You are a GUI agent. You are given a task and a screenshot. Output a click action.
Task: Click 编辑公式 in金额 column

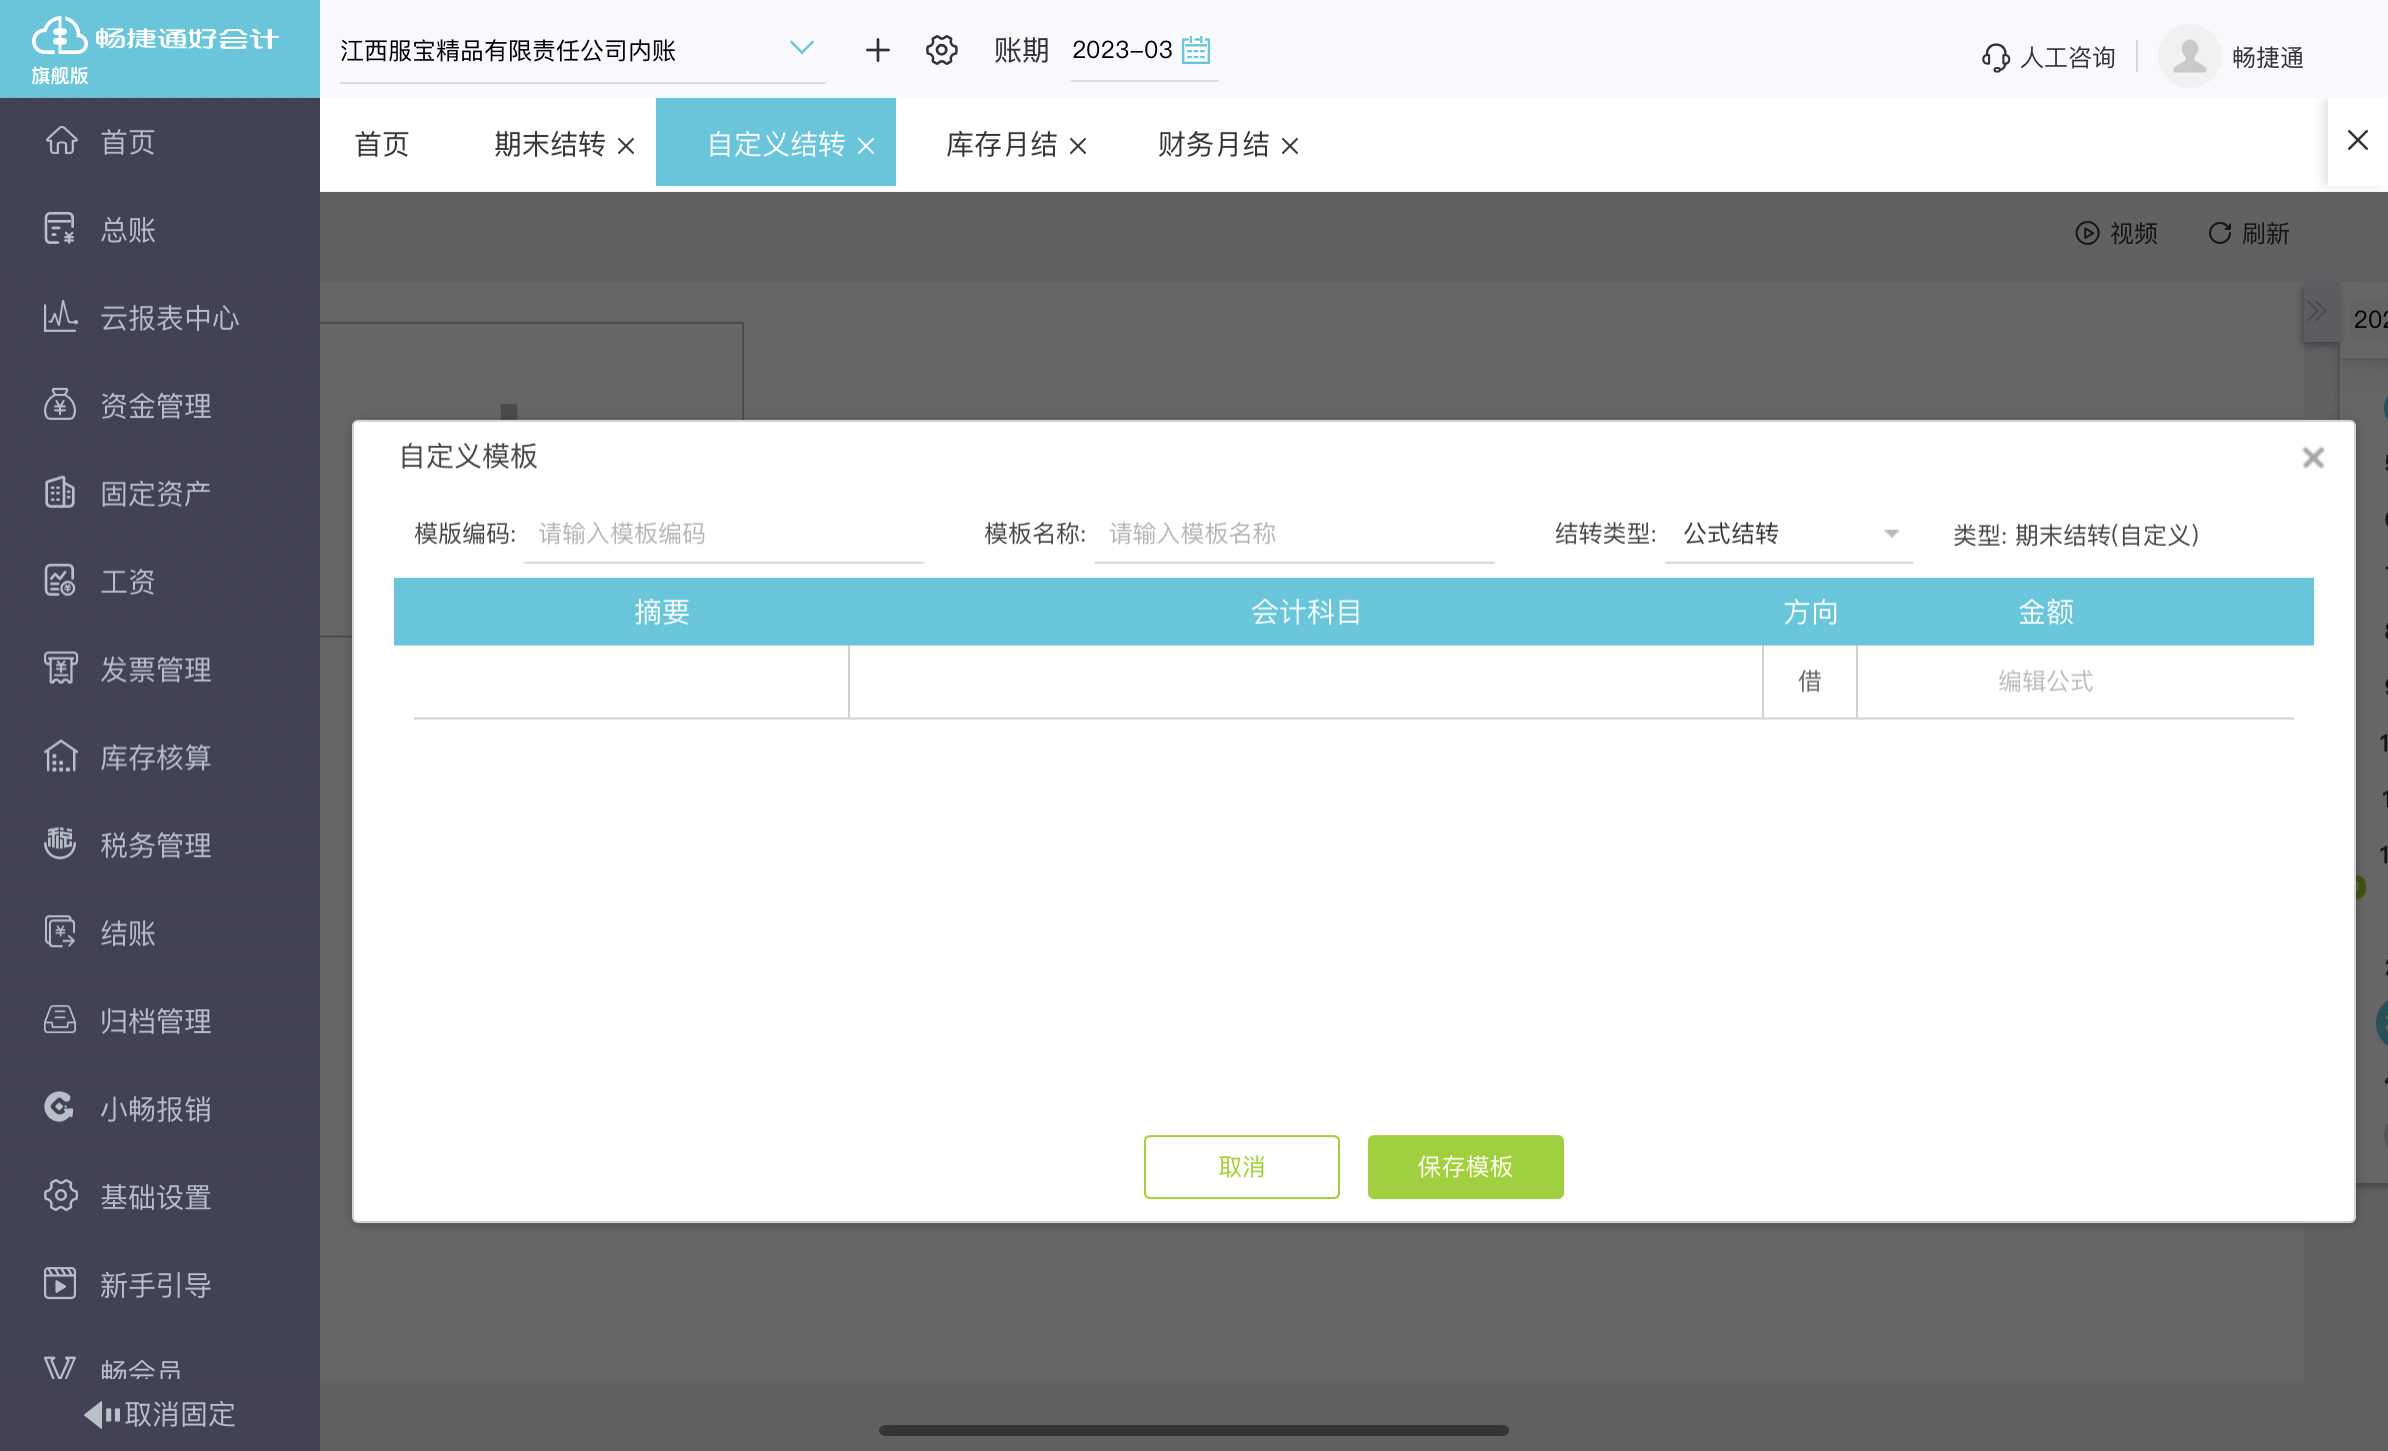(2047, 680)
